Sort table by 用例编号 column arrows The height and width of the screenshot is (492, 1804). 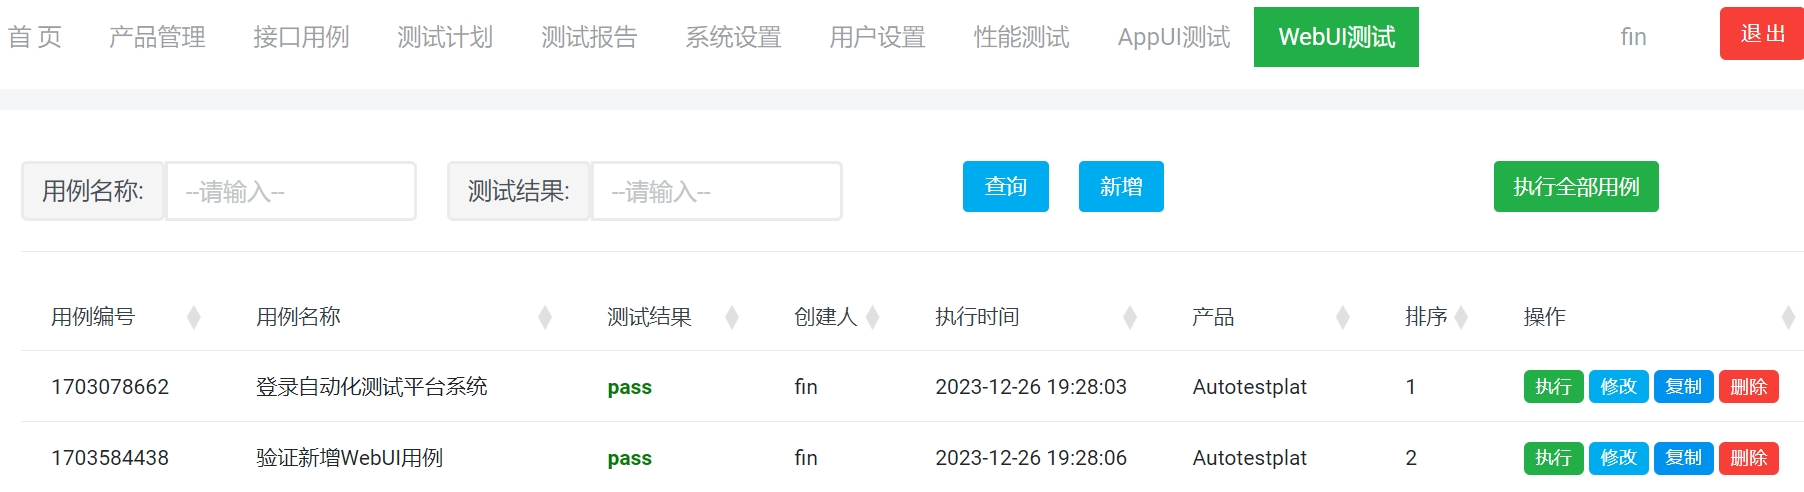tap(194, 317)
